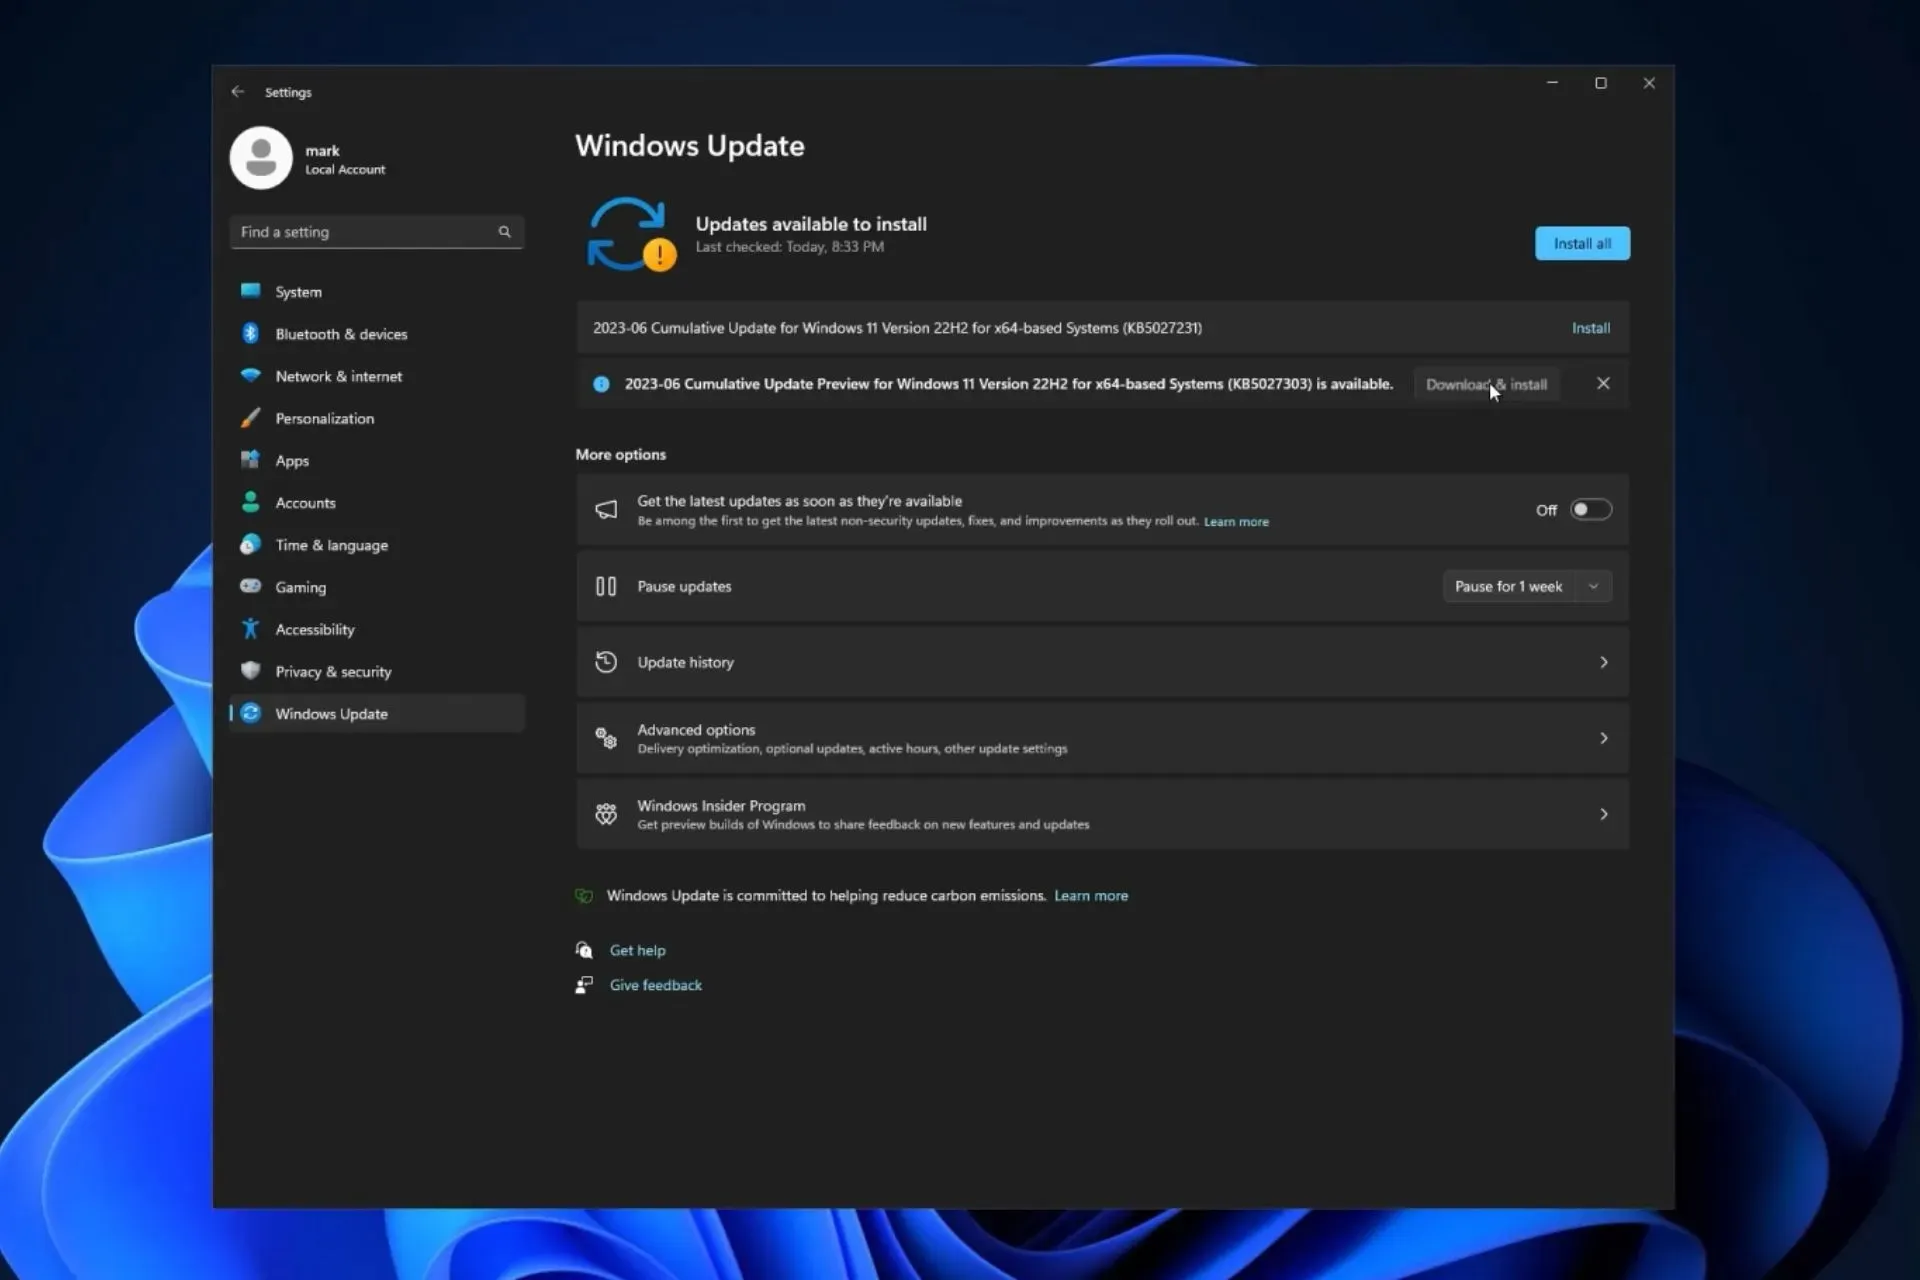The height and width of the screenshot is (1280, 1920).
Task: Click the green leaf carbon emissions icon
Action: point(584,896)
